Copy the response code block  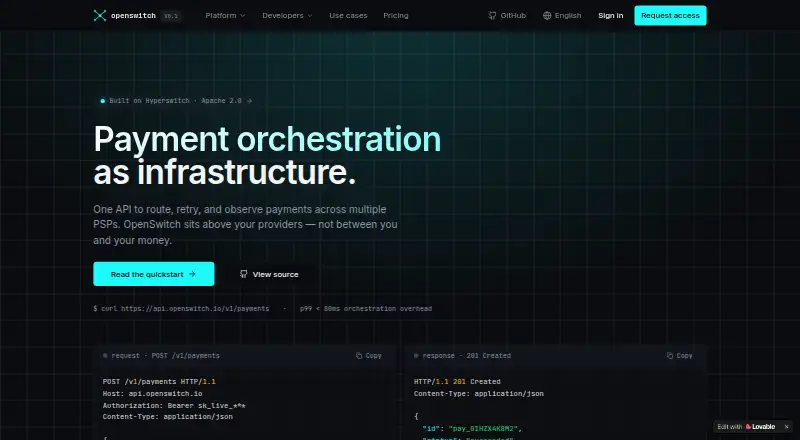point(680,355)
